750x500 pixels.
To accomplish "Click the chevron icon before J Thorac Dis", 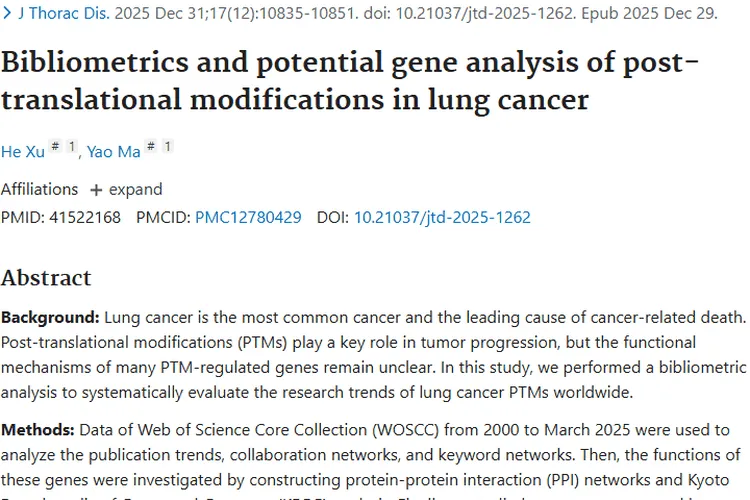I will pos(7,13).
